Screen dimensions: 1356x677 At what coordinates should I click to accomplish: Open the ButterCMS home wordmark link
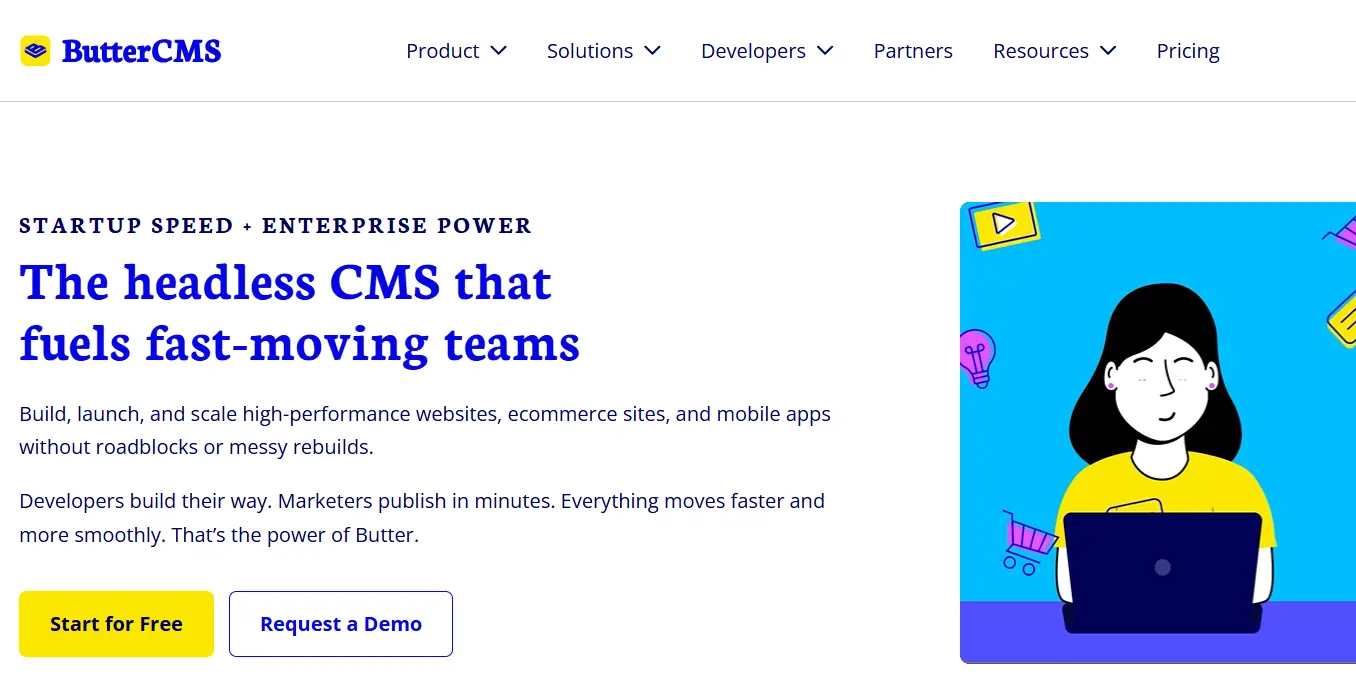tap(141, 51)
